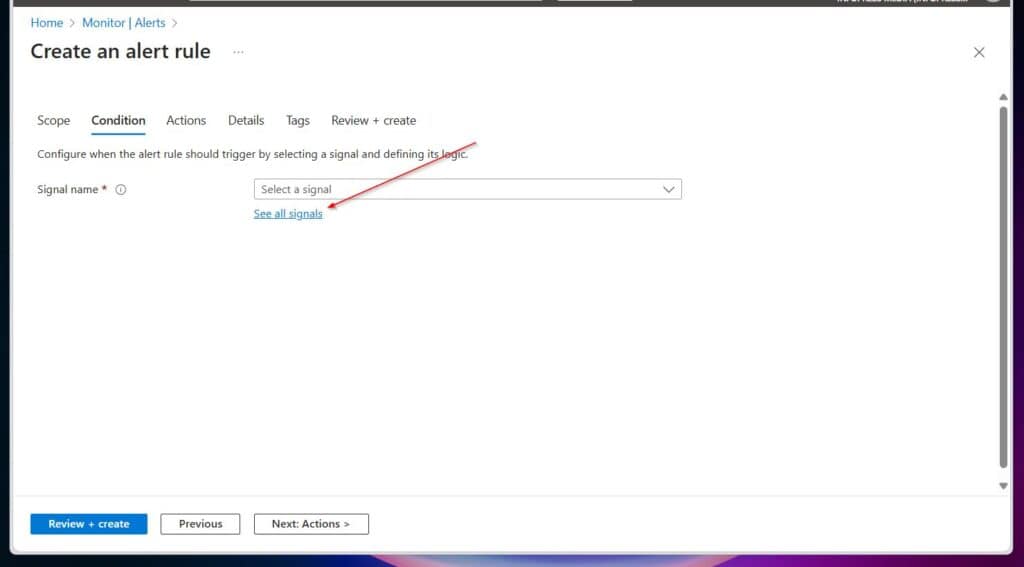Click the Previous button
The image size is (1024, 567).
coord(200,524)
